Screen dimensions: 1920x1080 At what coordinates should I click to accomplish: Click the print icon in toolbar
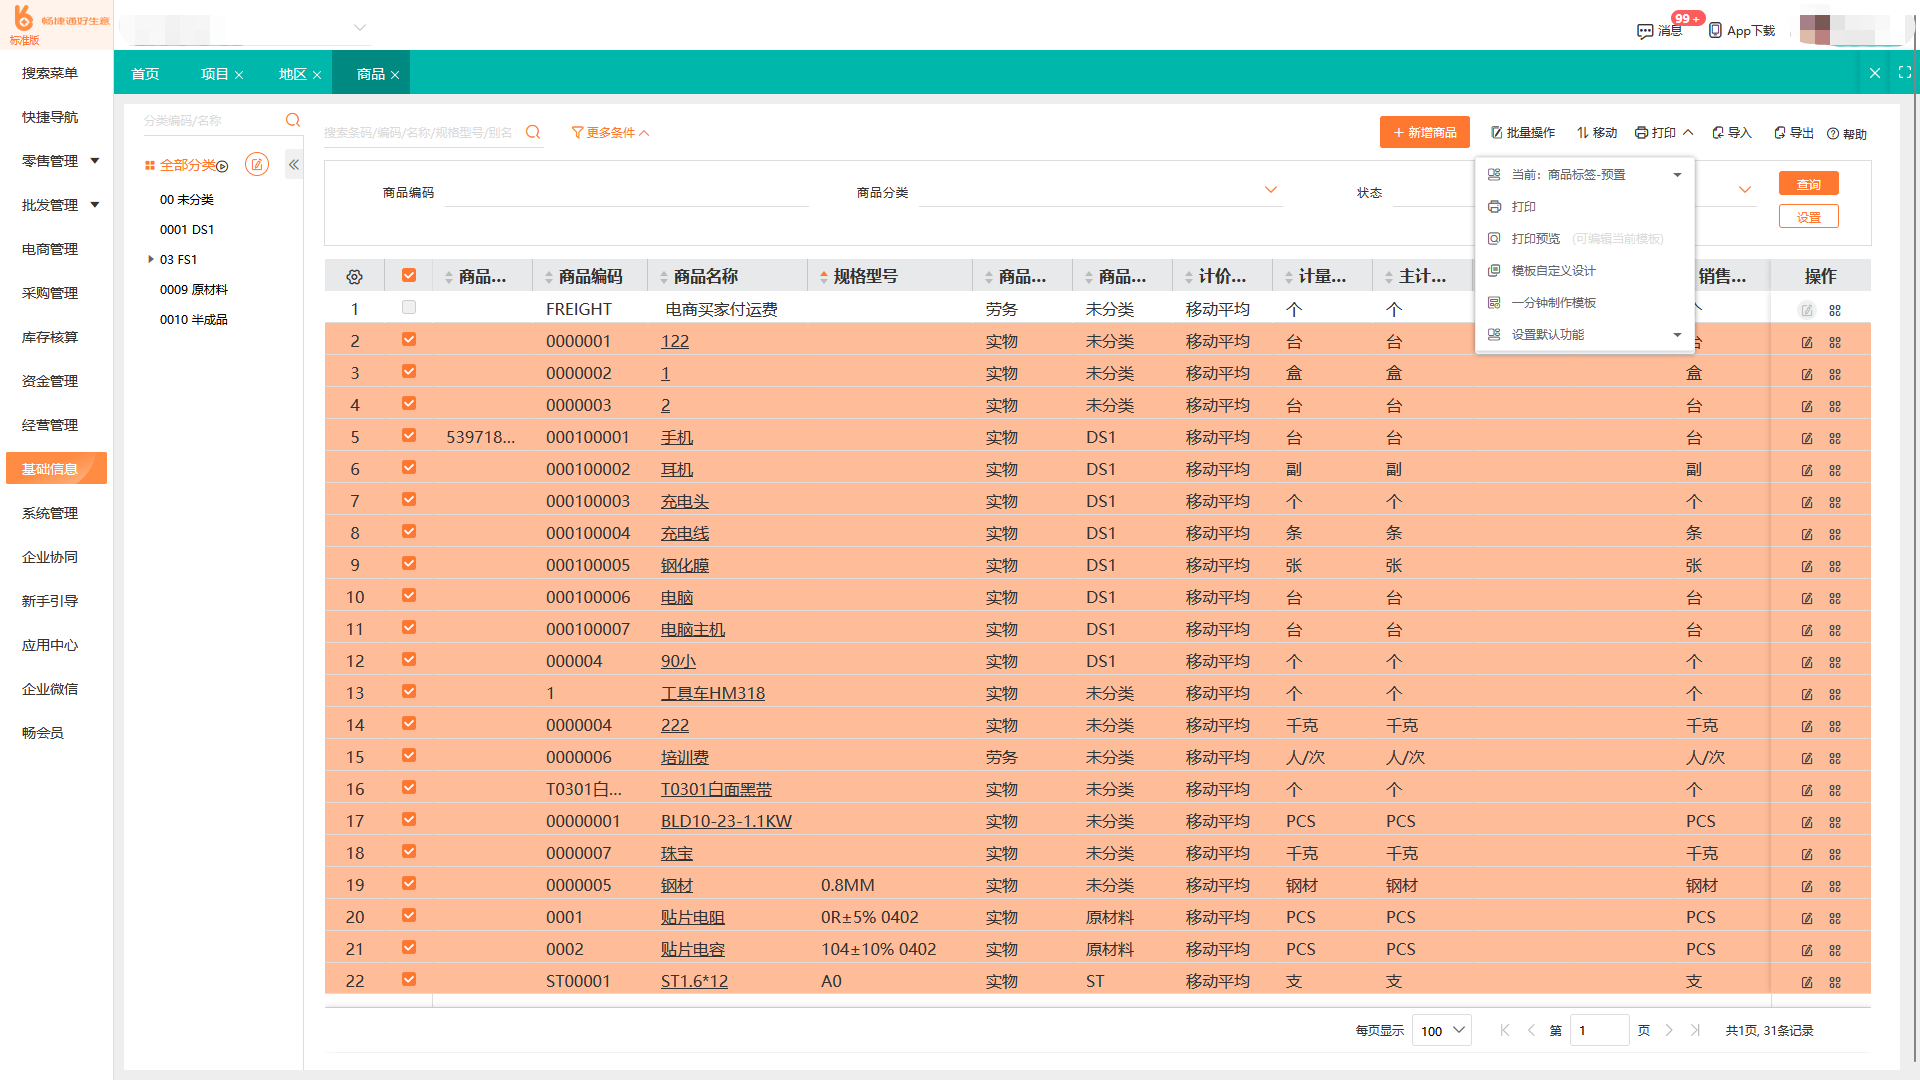[1640, 132]
